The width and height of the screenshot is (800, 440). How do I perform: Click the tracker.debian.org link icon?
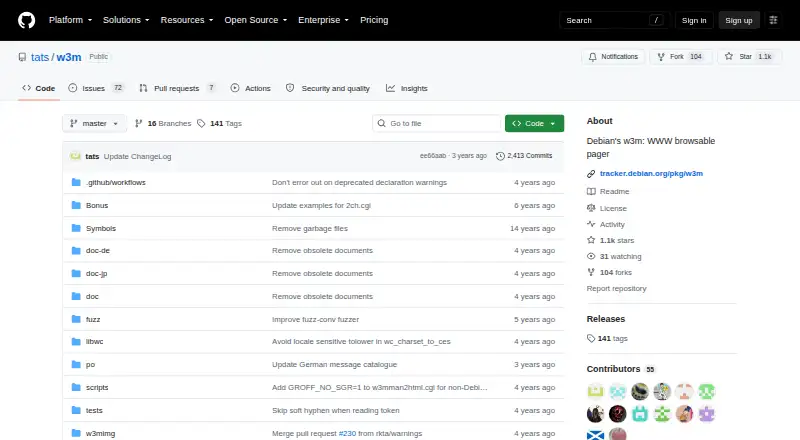pos(591,174)
